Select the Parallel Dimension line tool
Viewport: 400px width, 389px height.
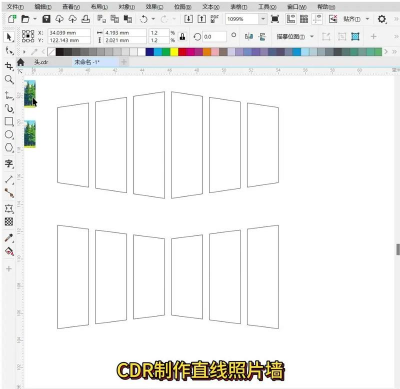point(9,180)
